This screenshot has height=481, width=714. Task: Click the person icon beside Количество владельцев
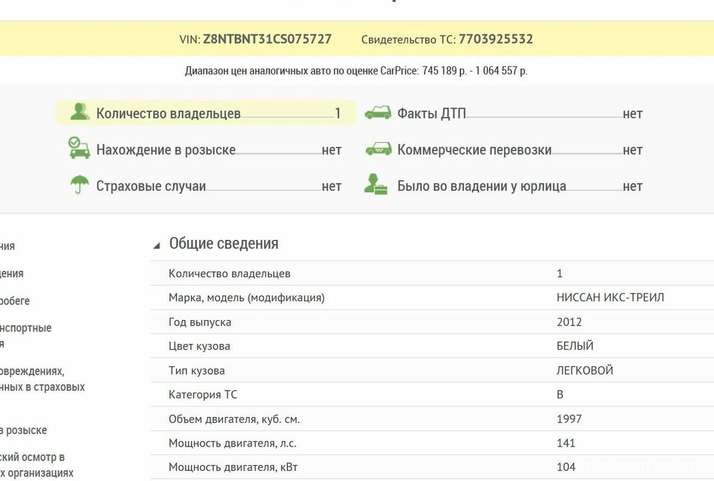click(x=79, y=113)
